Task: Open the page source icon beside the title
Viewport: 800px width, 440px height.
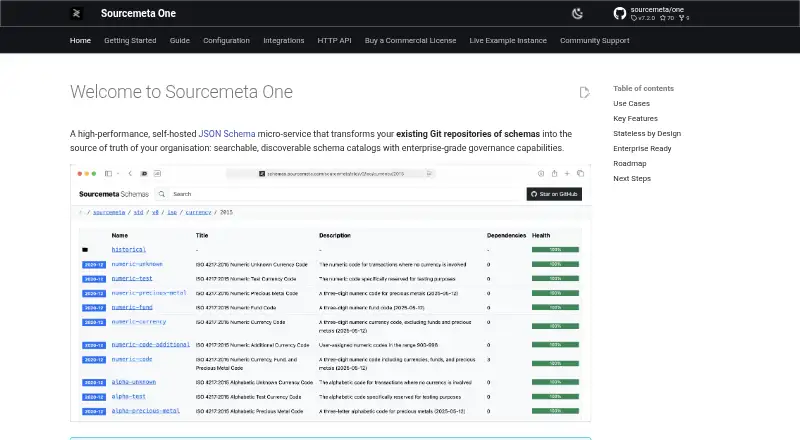Action: point(584,92)
